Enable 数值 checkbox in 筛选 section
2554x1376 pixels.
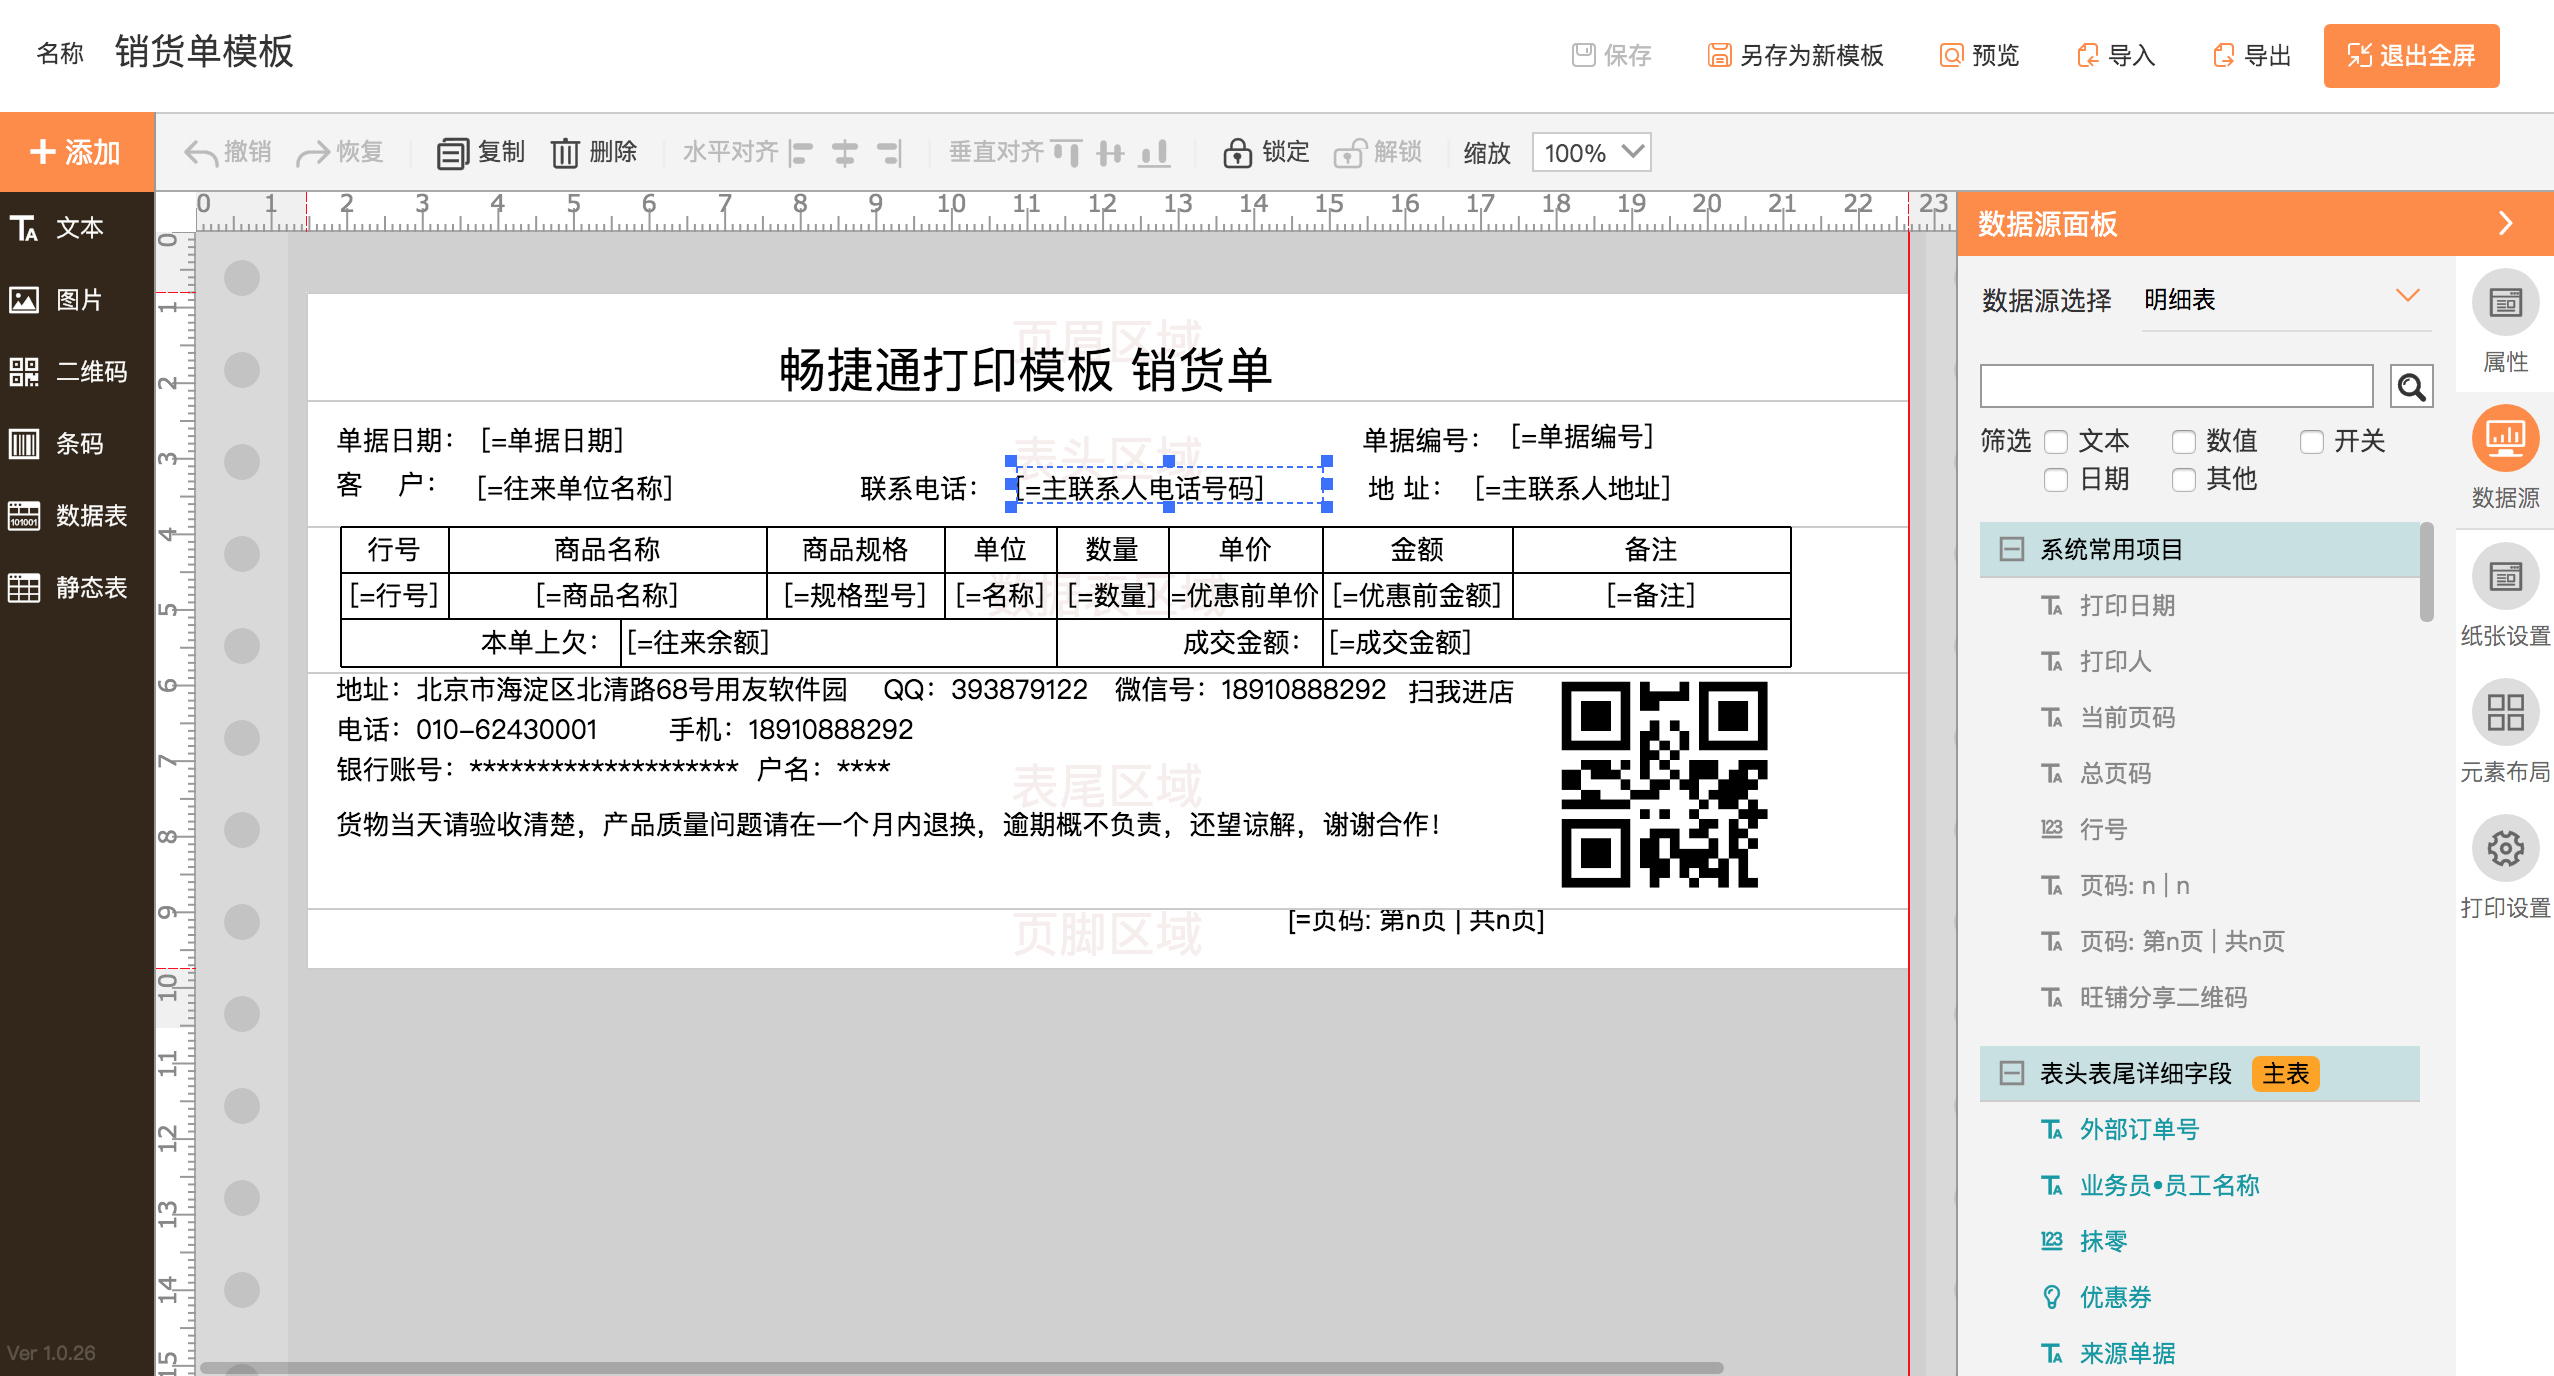(x=2185, y=444)
